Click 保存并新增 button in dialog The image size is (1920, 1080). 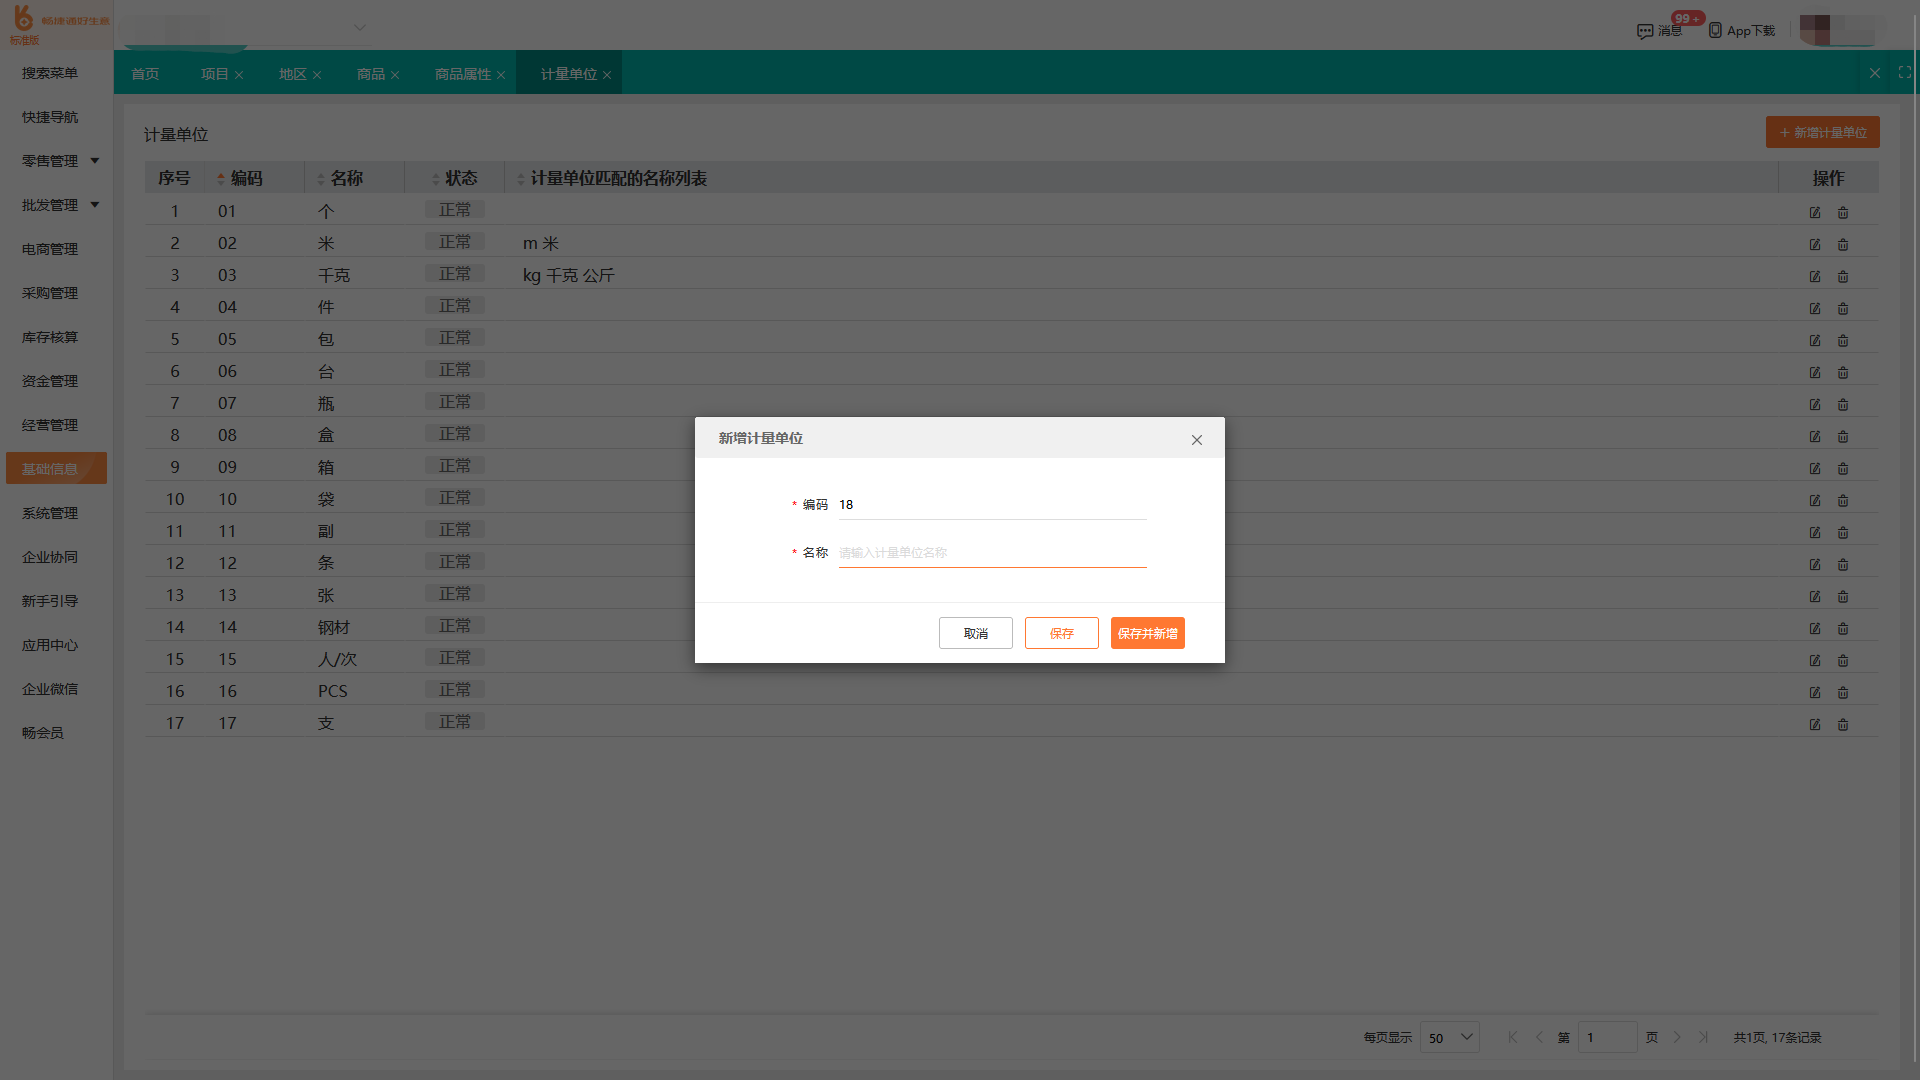(x=1146, y=633)
